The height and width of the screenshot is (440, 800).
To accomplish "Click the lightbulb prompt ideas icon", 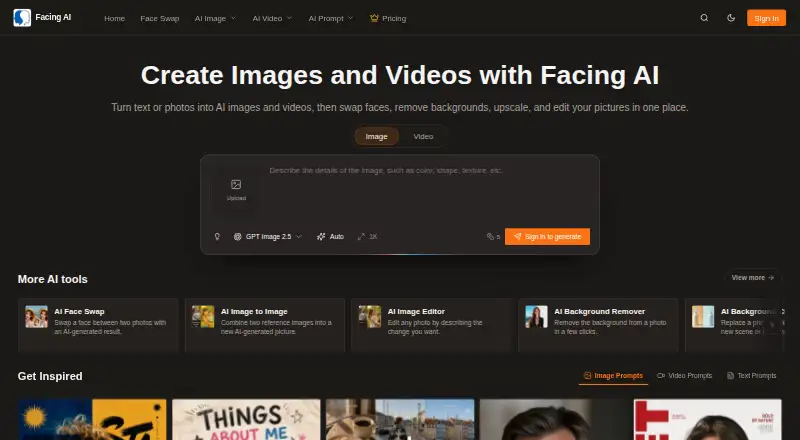I will tap(217, 237).
